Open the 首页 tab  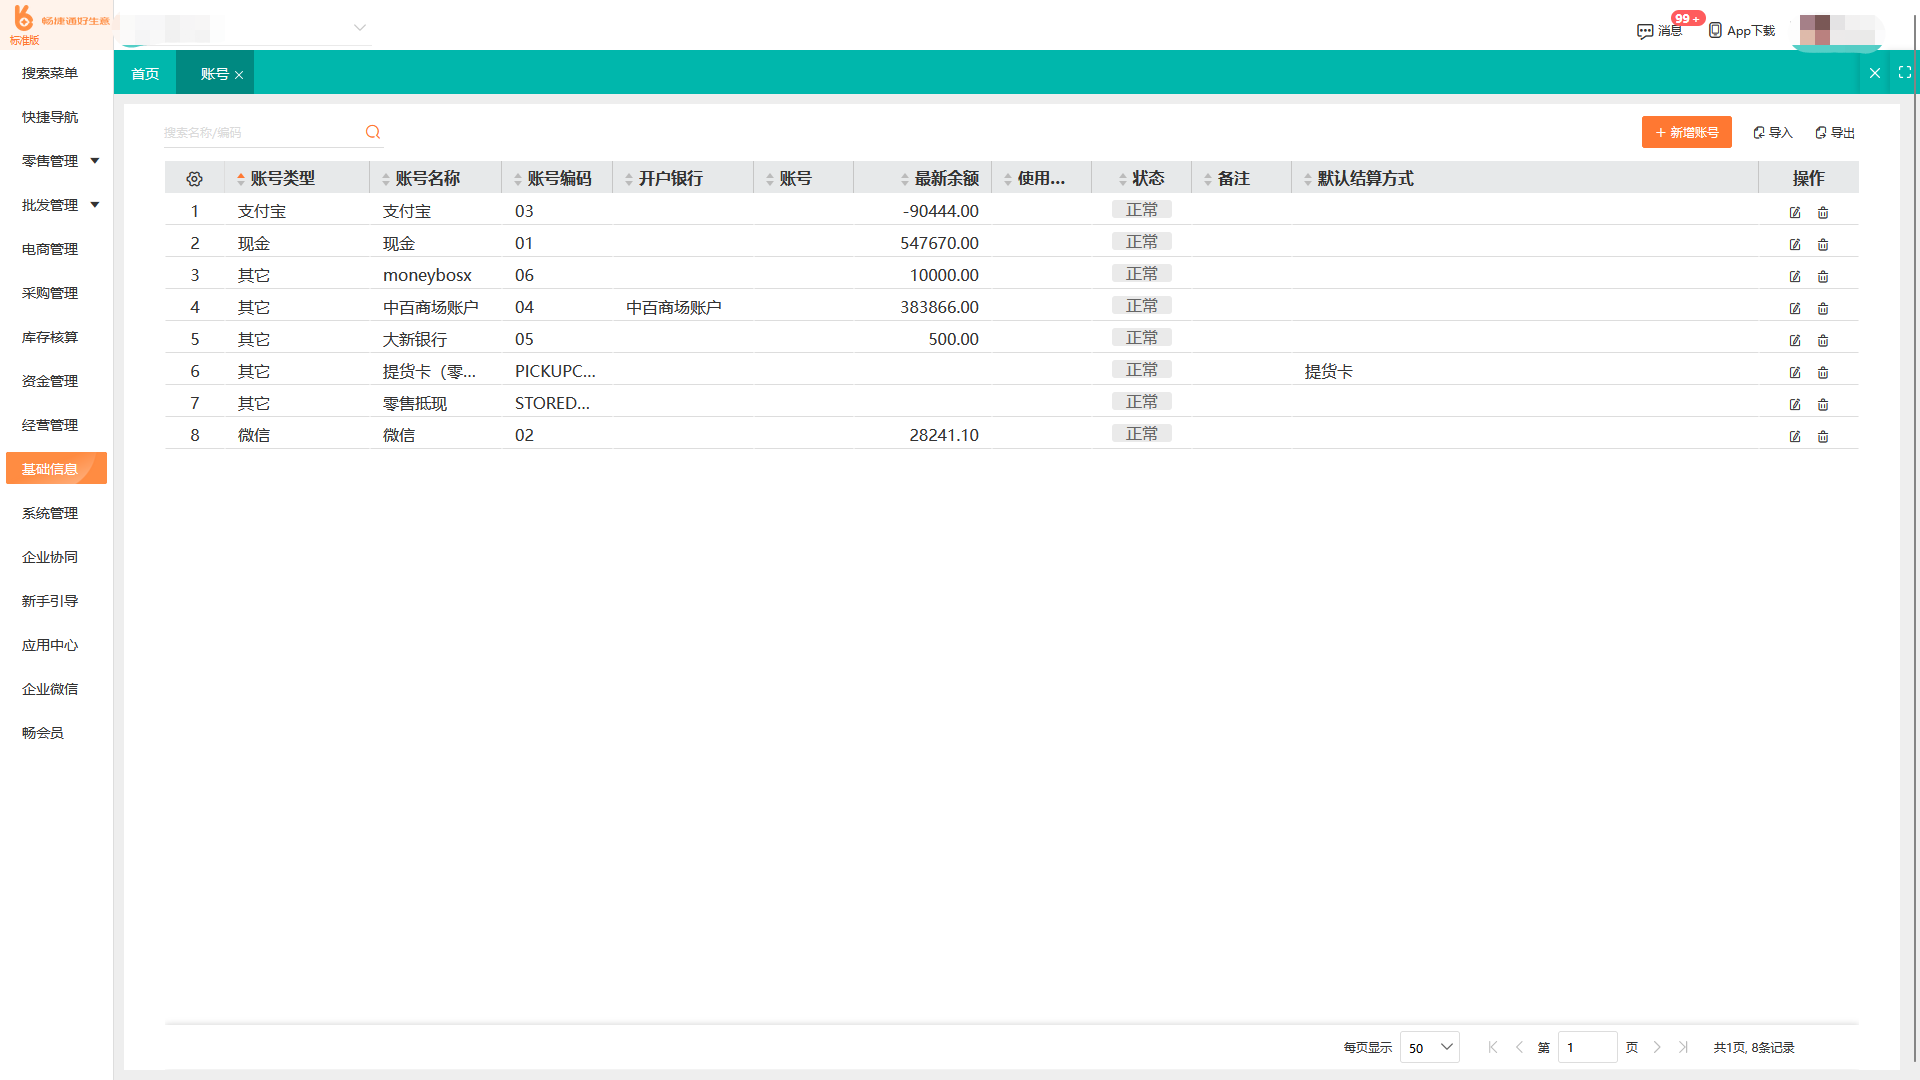146,73
